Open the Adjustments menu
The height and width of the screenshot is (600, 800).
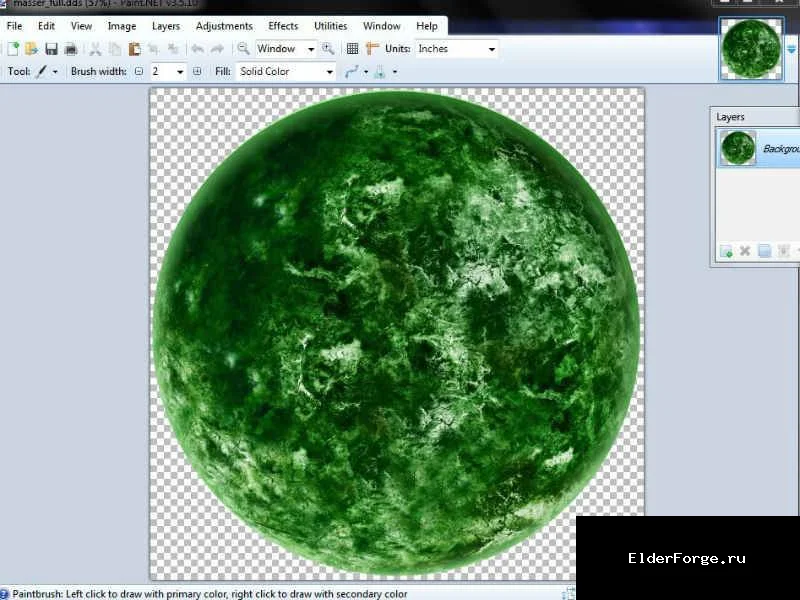[x=224, y=26]
